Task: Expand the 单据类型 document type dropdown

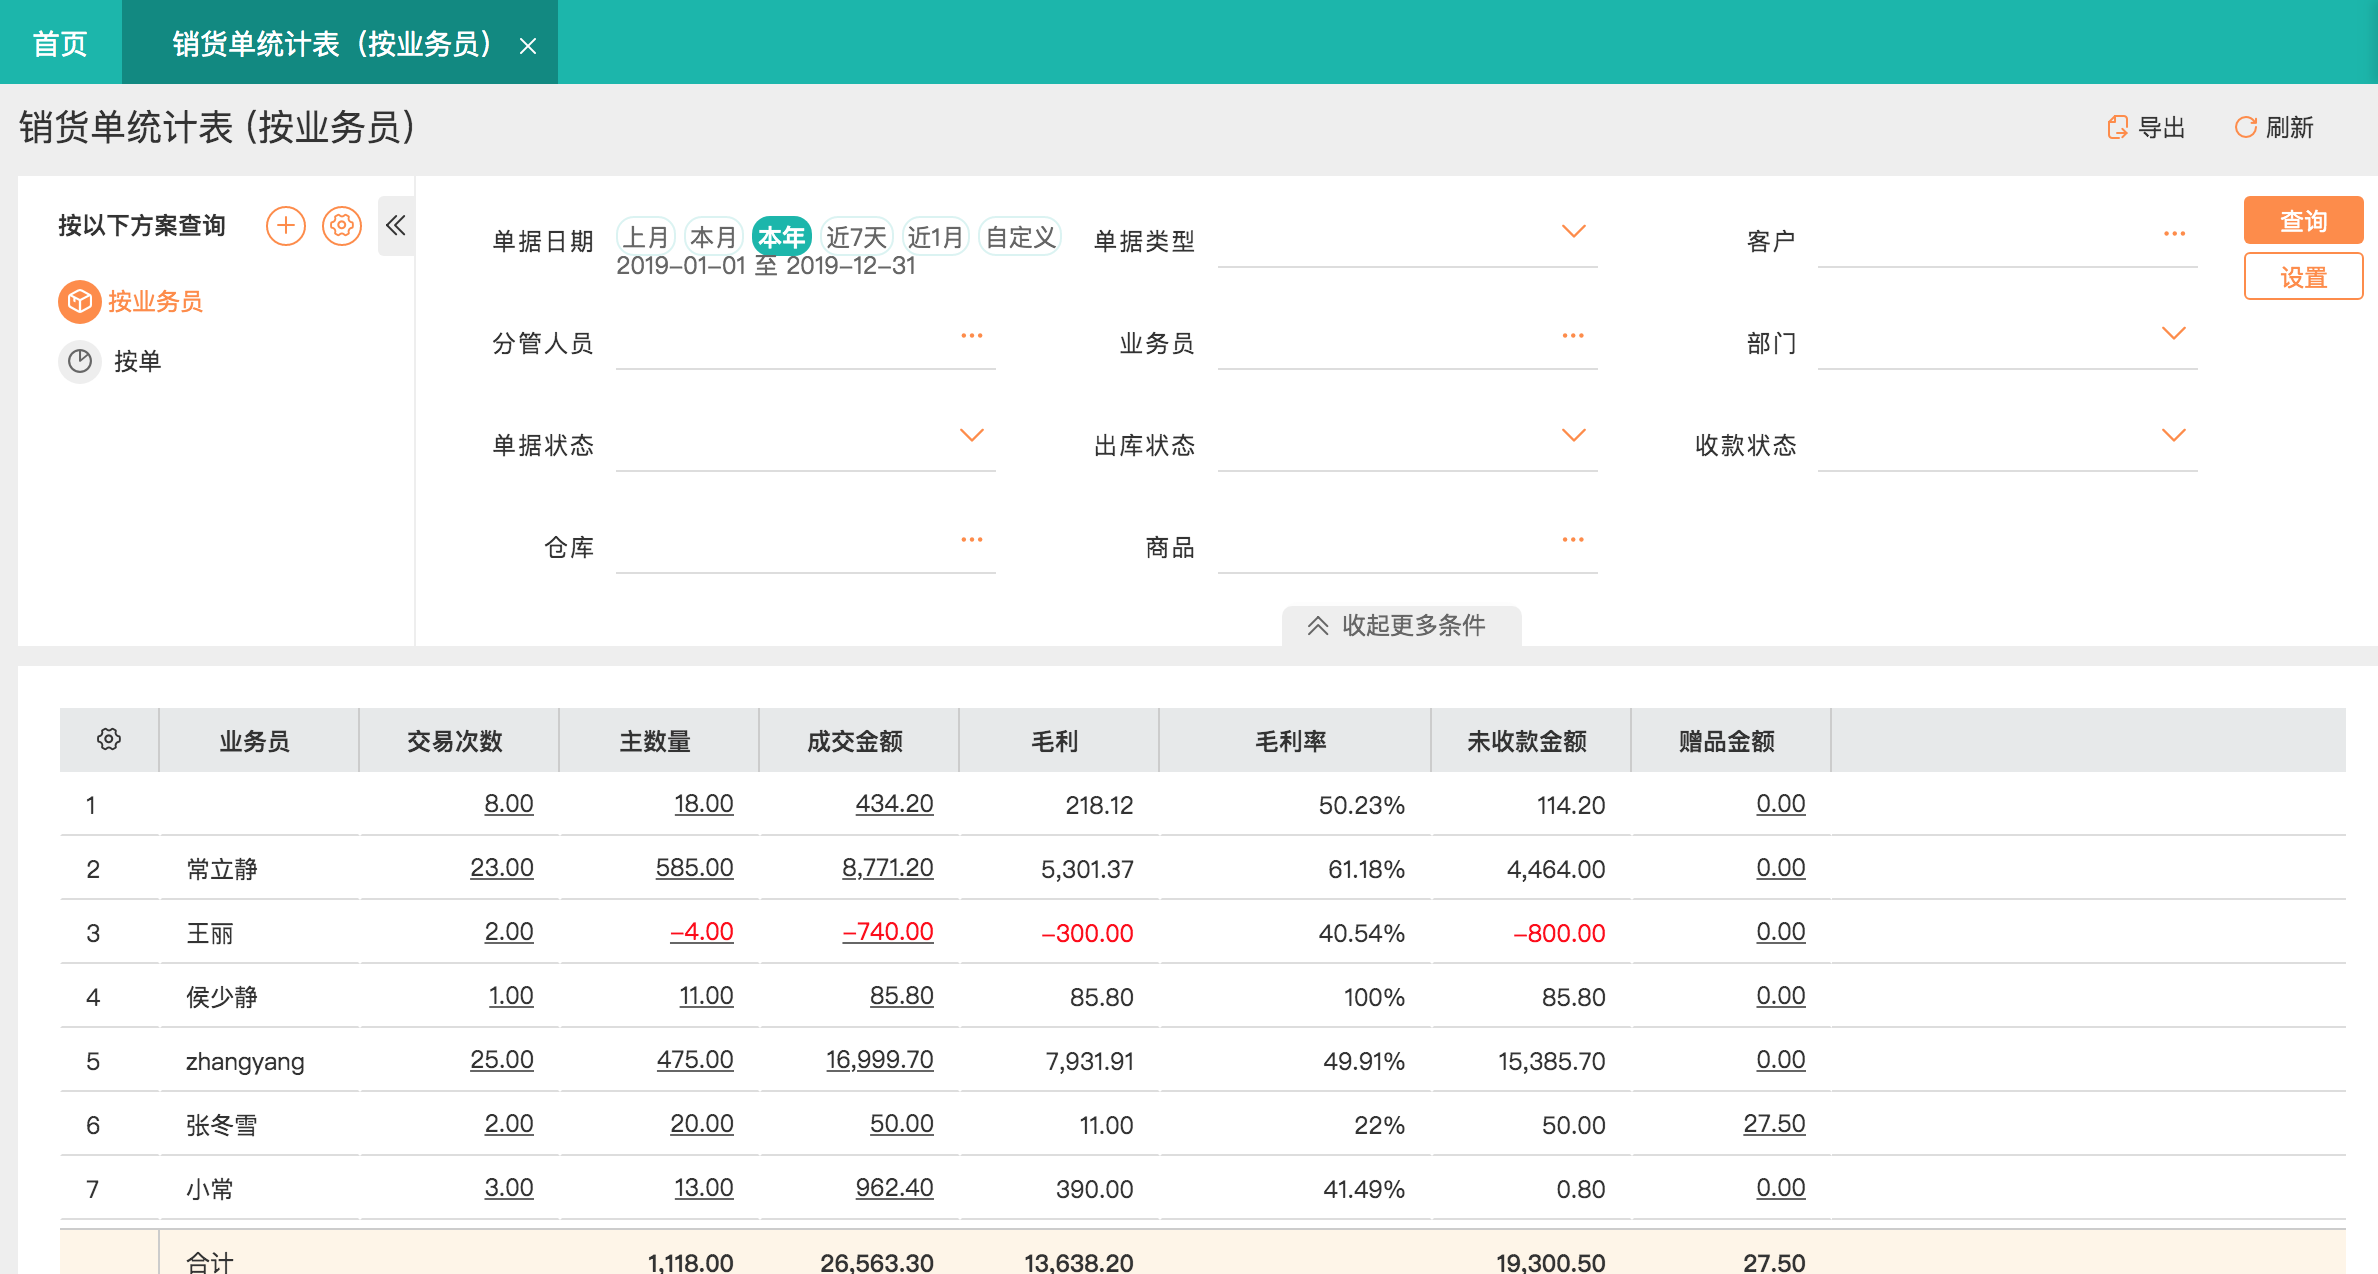Action: click(x=1573, y=234)
